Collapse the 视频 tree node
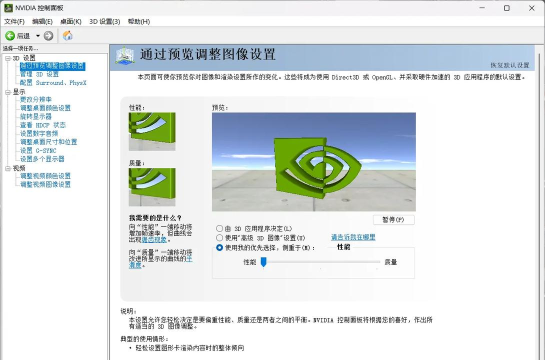This screenshot has width=545, height=360. coord(8,168)
